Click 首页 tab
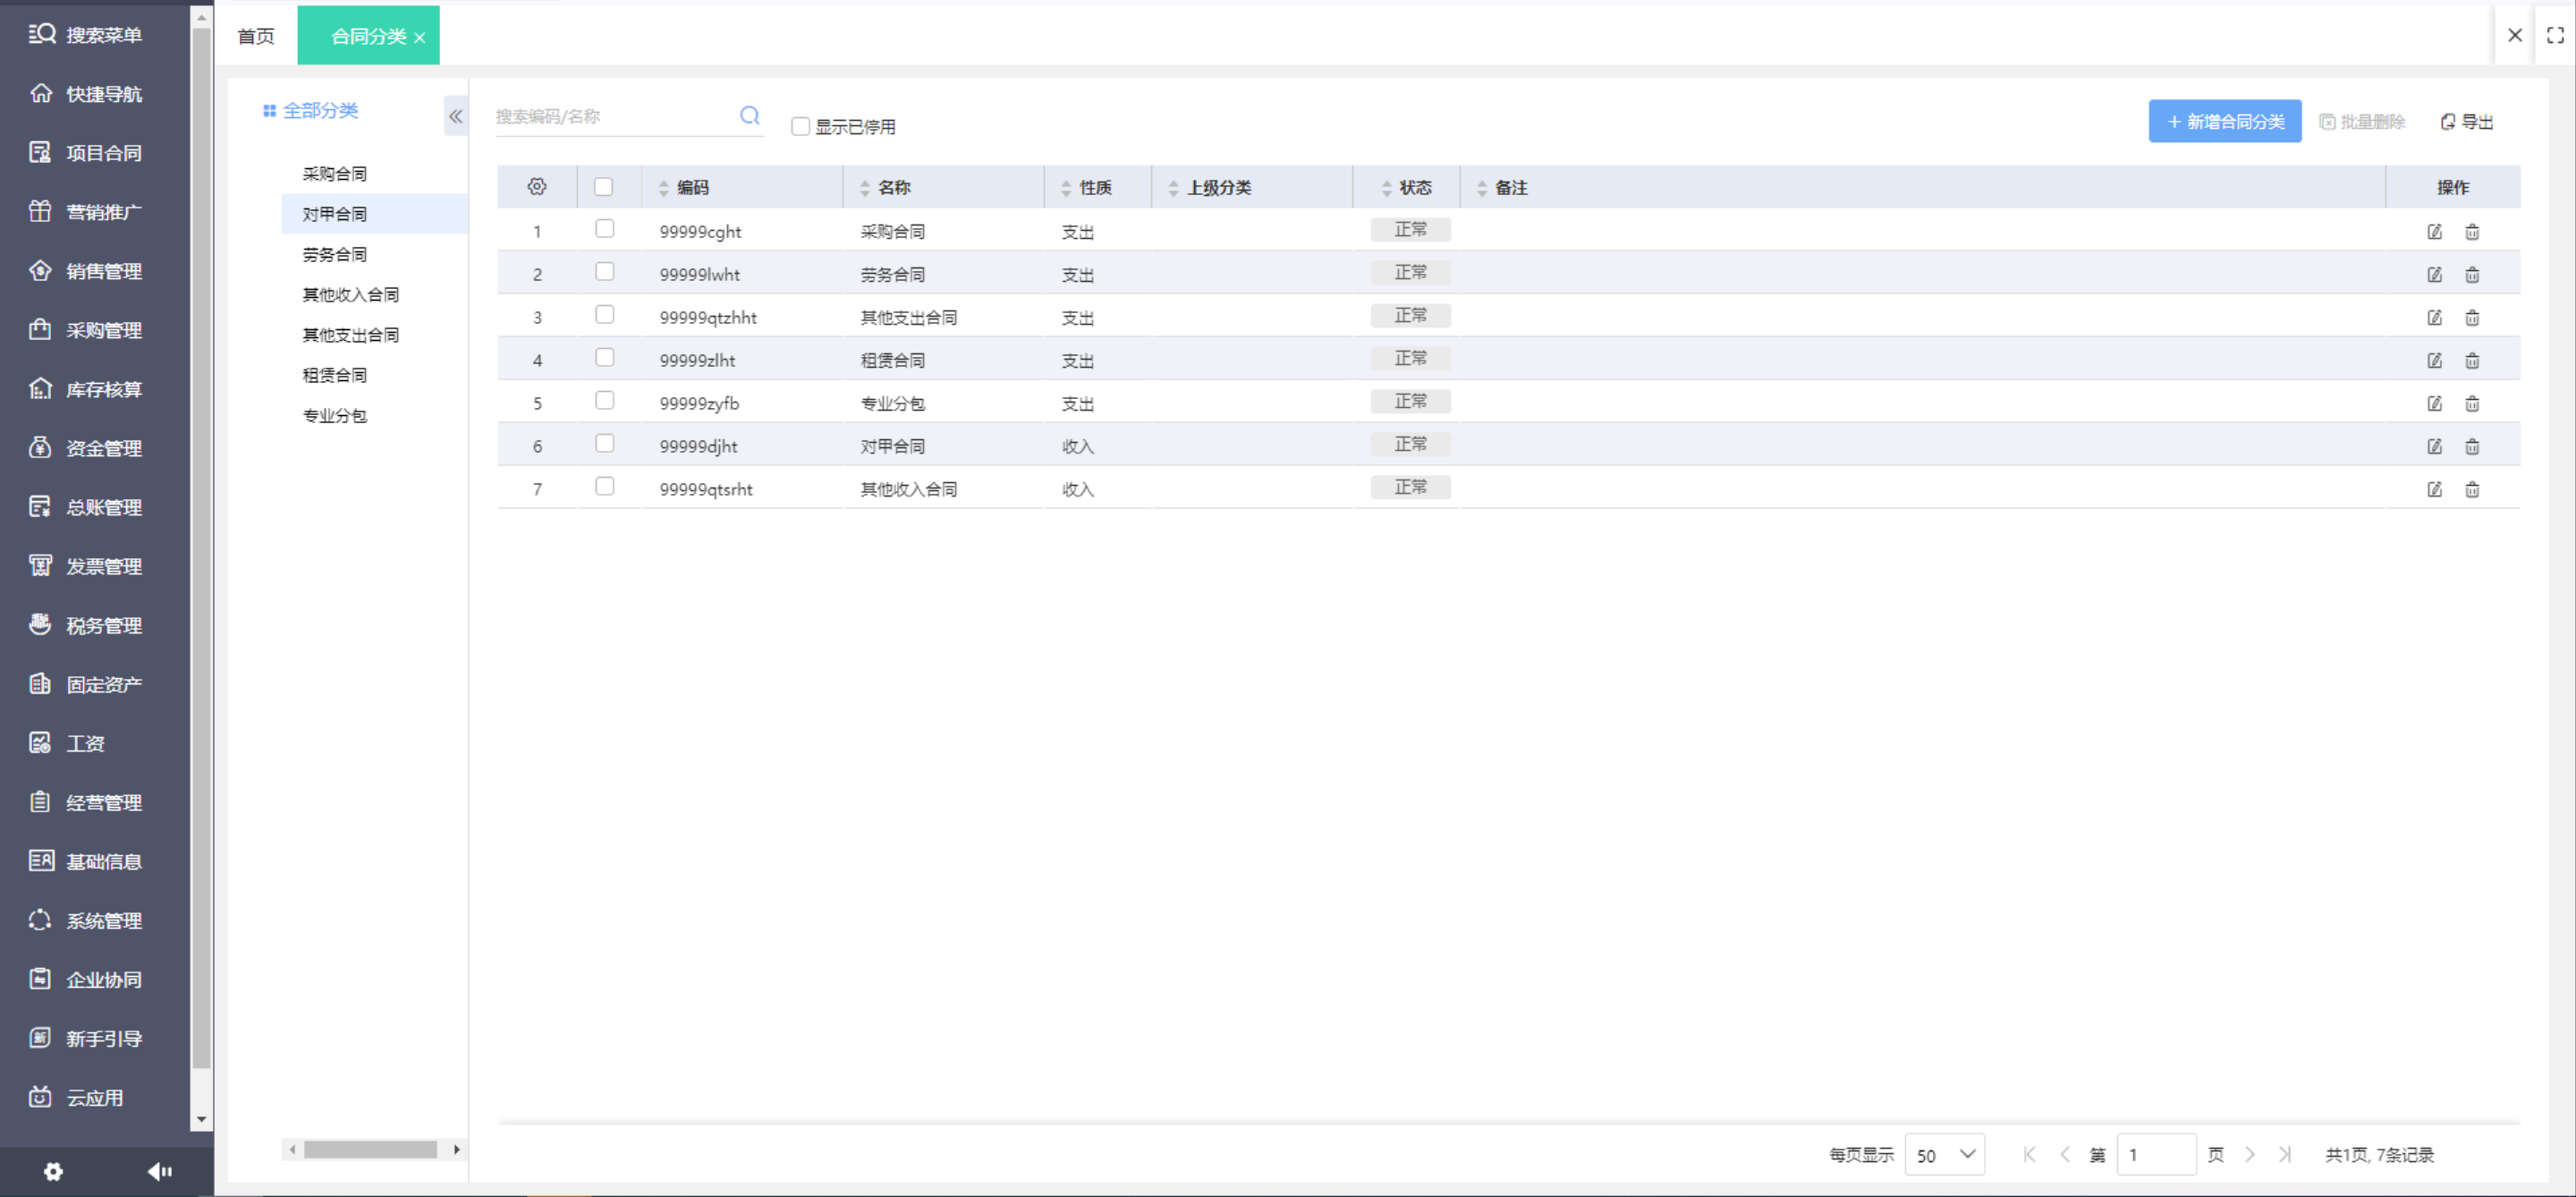Screen dimensions: 2576x1197 pyautogui.click(x=255, y=35)
